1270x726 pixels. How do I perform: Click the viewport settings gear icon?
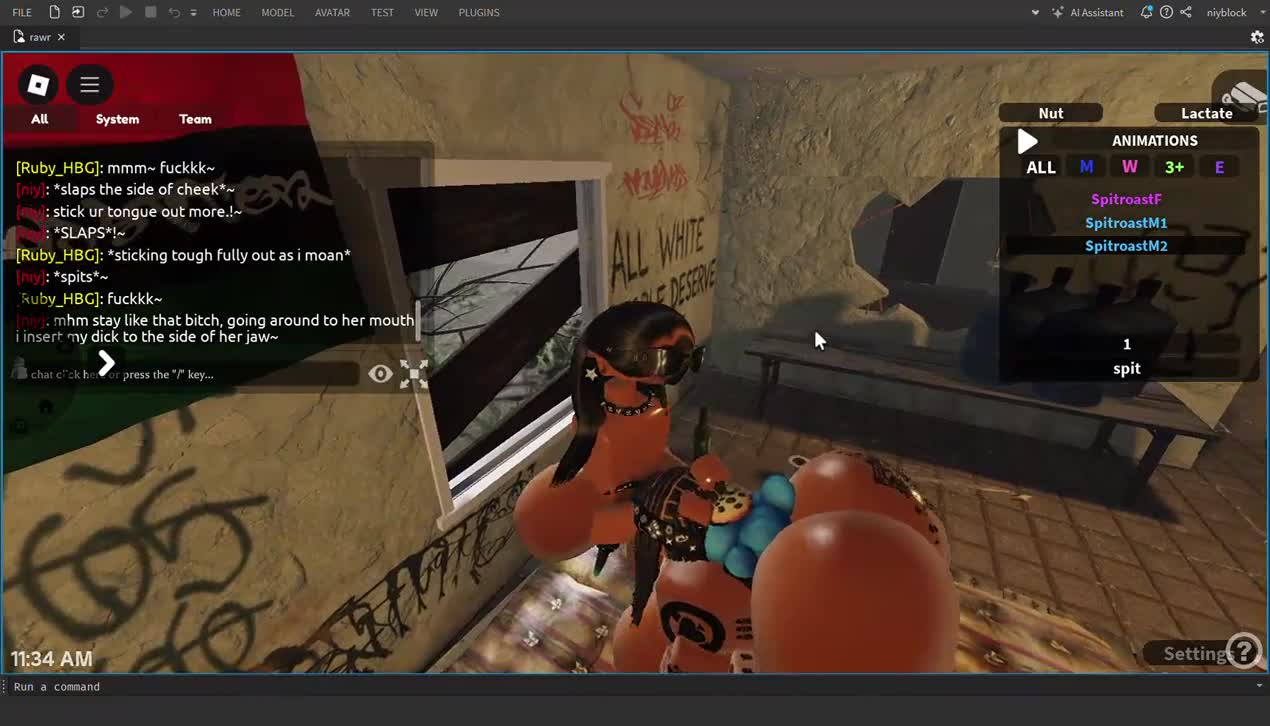pyautogui.click(x=1257, y=37)
